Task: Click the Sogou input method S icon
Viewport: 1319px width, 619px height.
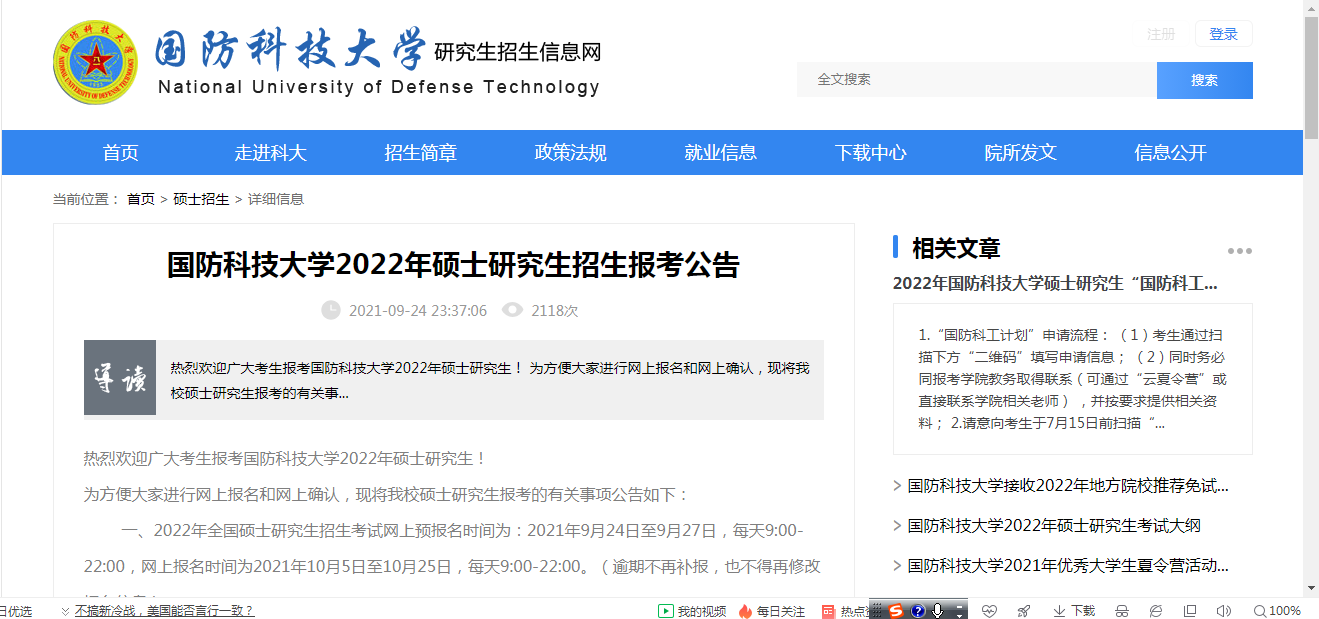Action: pyautogui.click(x=895, y=611)
